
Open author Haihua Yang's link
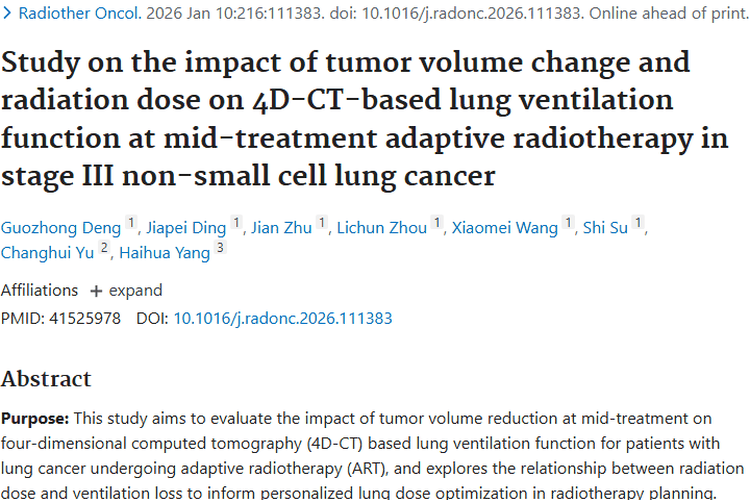[x=165, y=253]
